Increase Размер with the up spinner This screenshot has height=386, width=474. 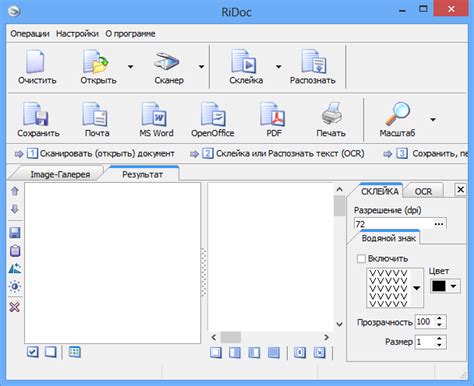click(439, 338)
